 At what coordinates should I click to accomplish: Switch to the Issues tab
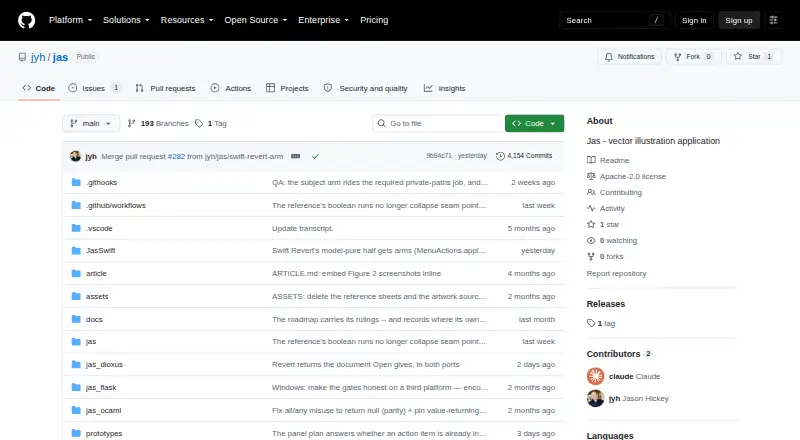click(94, 88)
